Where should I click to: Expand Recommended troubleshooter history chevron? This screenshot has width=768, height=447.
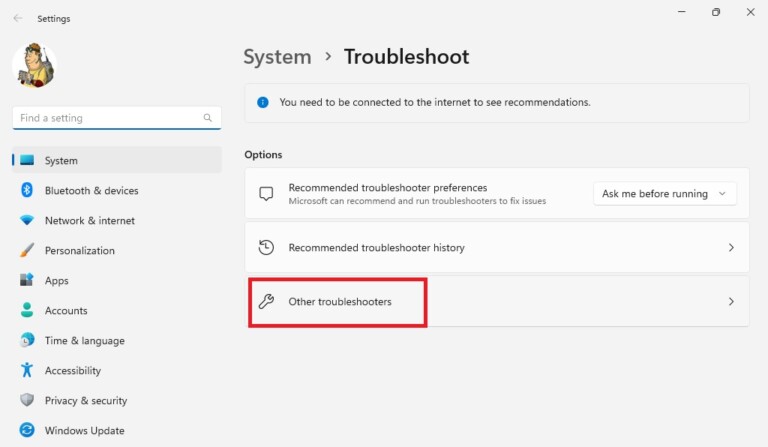(x=731, y=247)
